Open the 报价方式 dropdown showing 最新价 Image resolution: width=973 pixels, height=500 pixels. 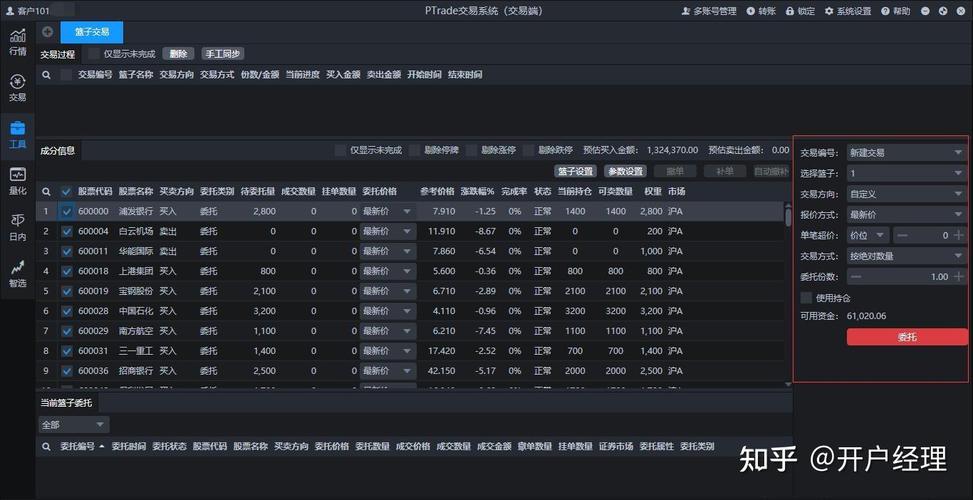pos(905,214)
